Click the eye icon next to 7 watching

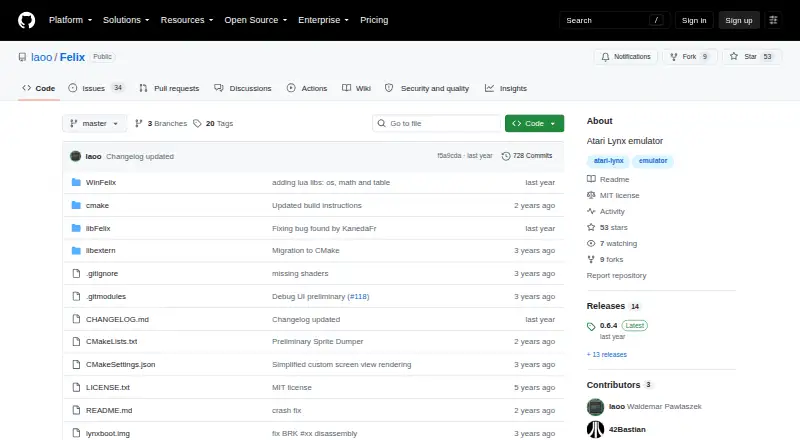click(x=591, y=243)
